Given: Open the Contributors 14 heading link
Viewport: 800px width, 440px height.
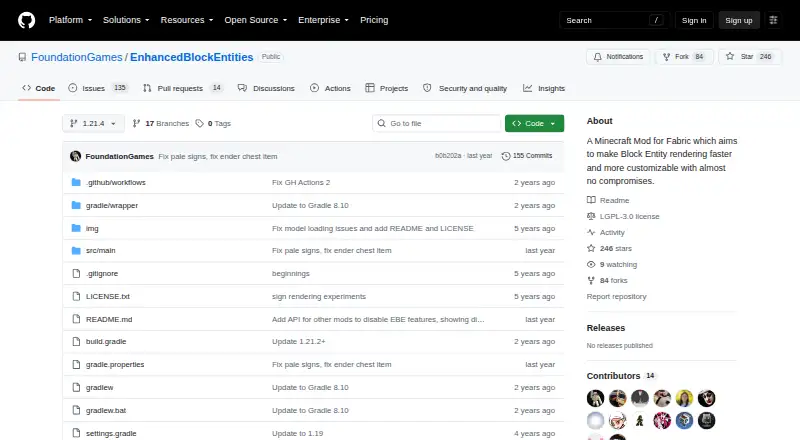Looking at the screenshot, I should (621, 376).
